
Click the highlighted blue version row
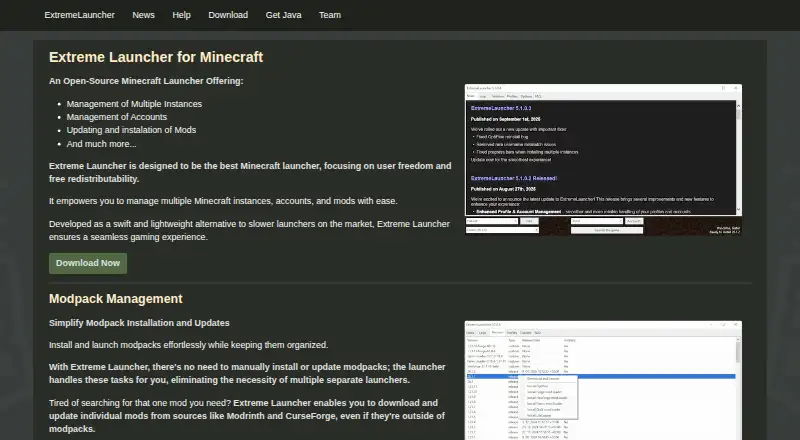point(601,376)
